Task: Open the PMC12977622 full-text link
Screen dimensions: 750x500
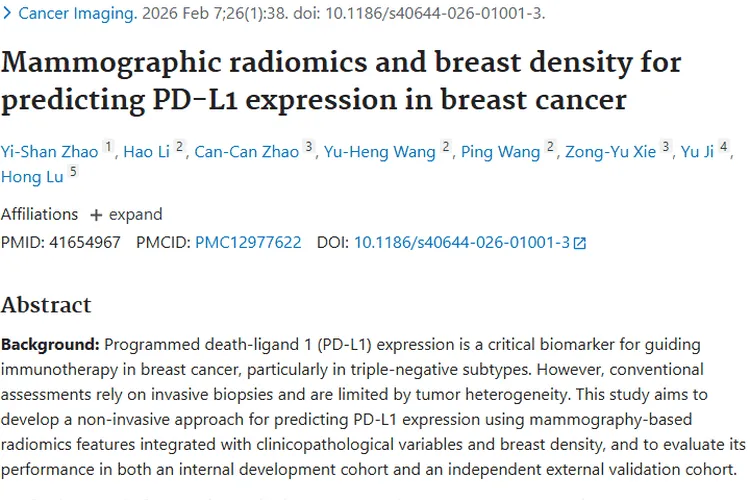Action: tap(248, 243)
